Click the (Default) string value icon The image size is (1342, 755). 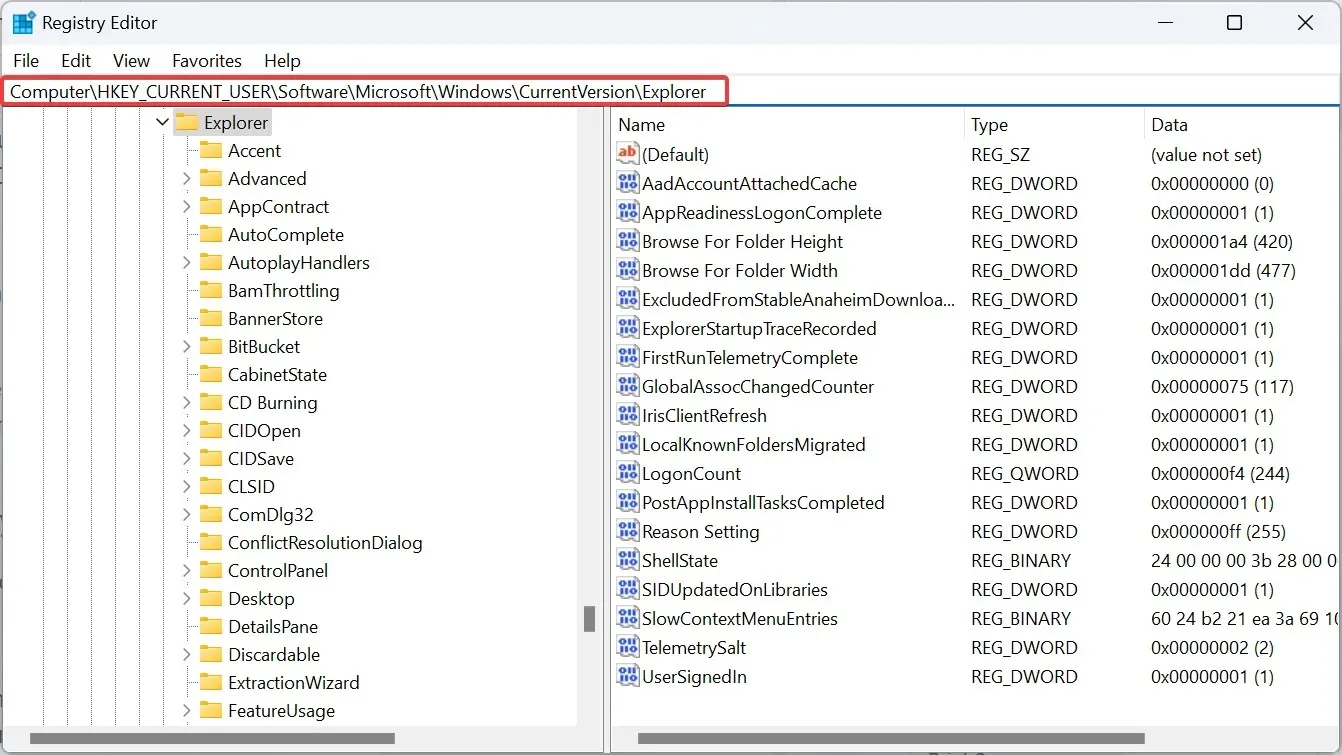[x=628, y=154]
